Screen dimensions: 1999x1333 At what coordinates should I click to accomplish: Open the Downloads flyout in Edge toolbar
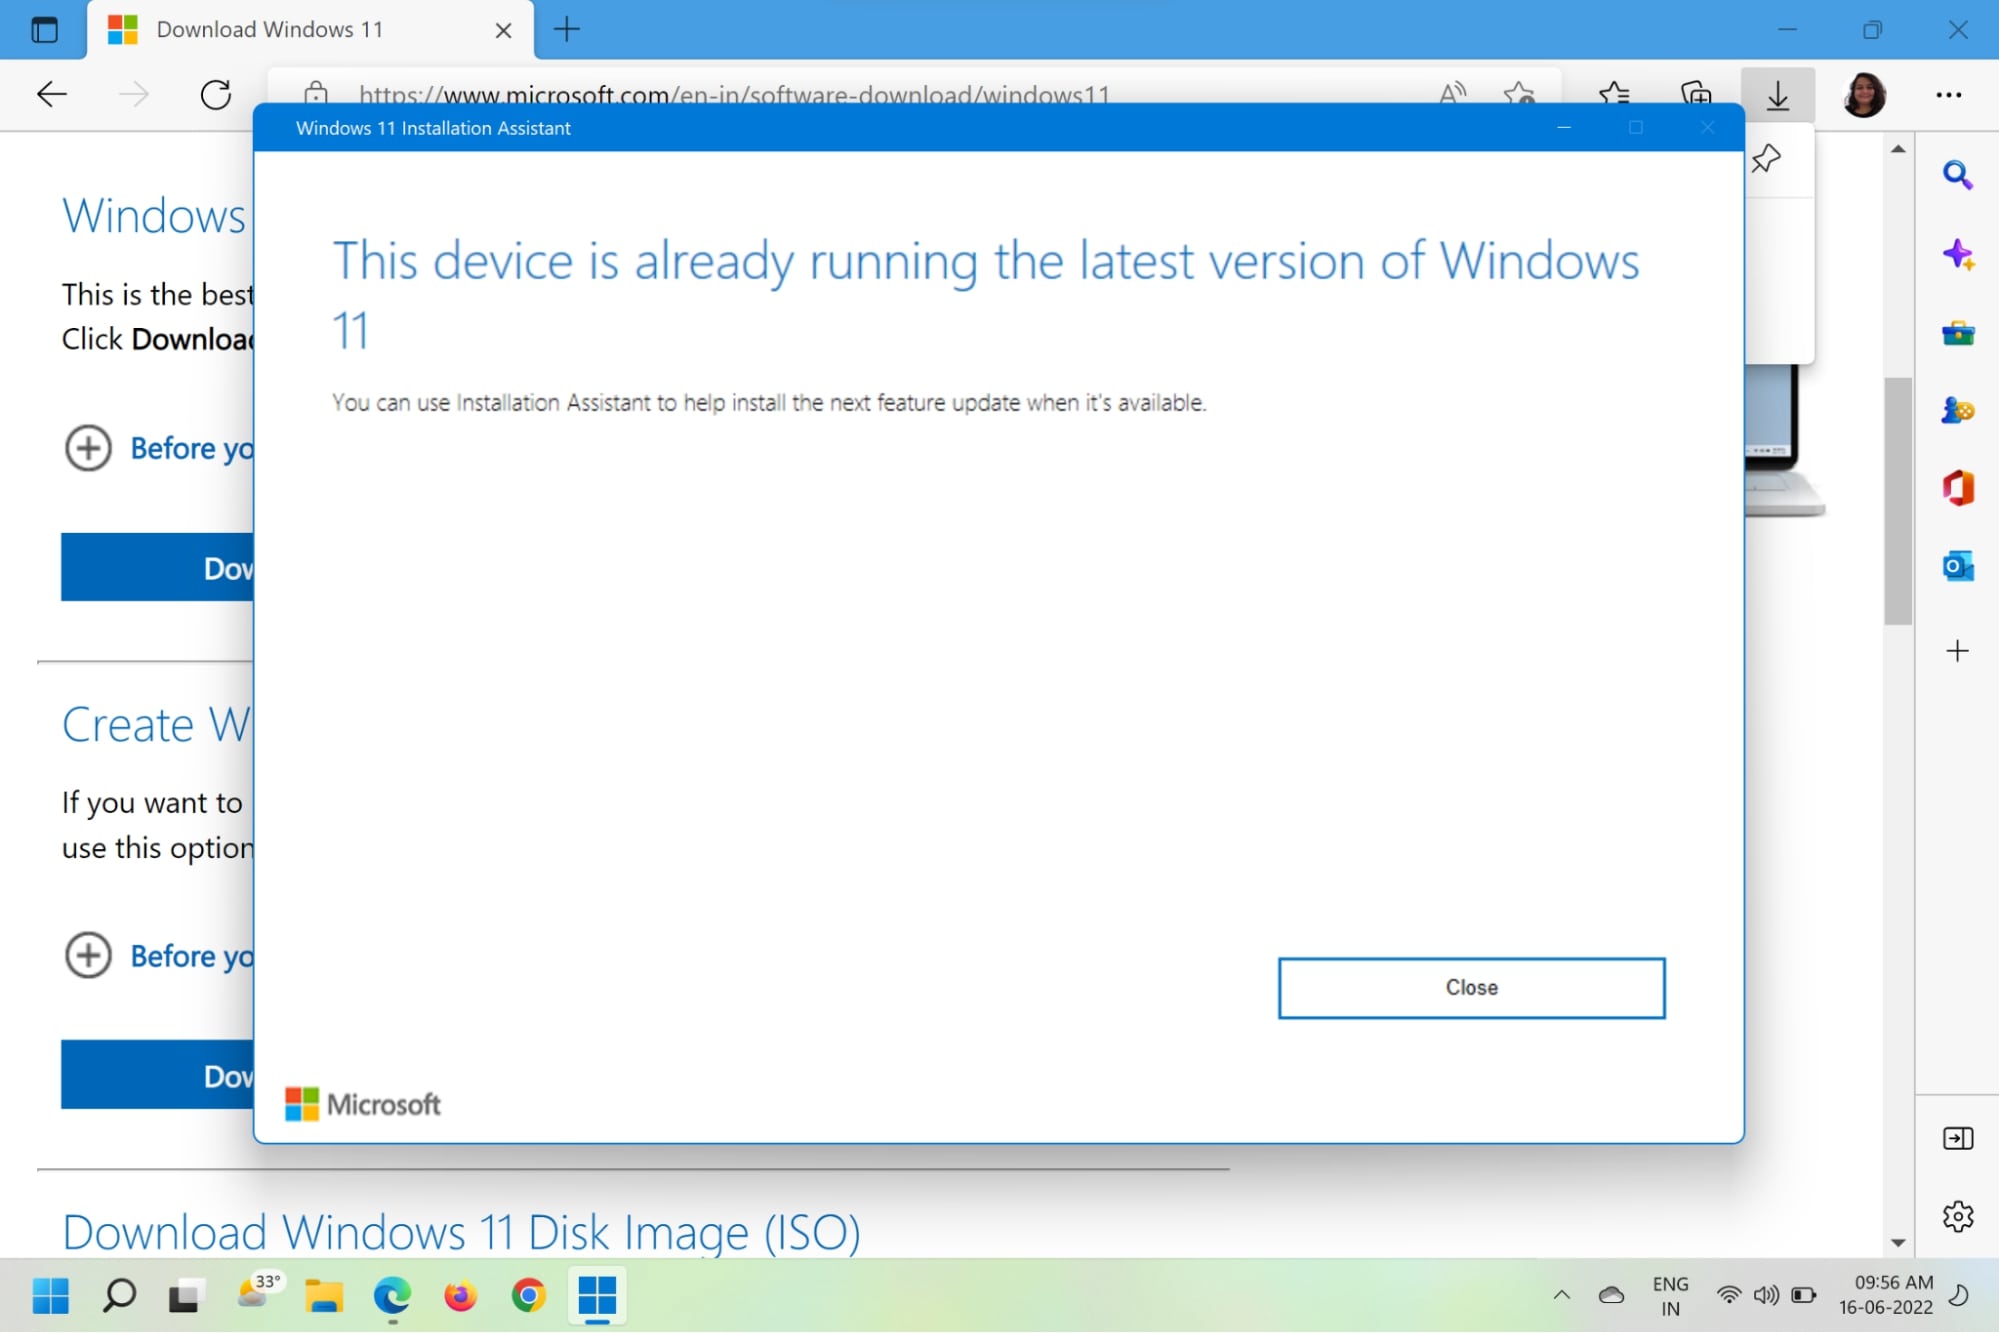click(x=1777, y=95)
